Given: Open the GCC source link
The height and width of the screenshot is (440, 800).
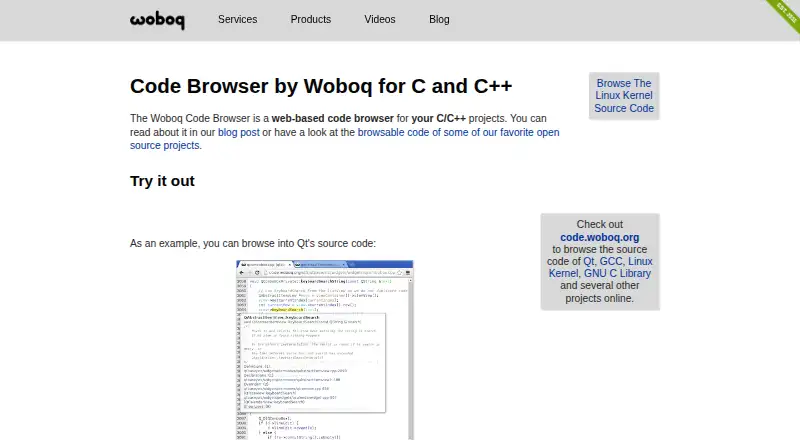Looking at the screenshot, I should [x=611, y=261].
